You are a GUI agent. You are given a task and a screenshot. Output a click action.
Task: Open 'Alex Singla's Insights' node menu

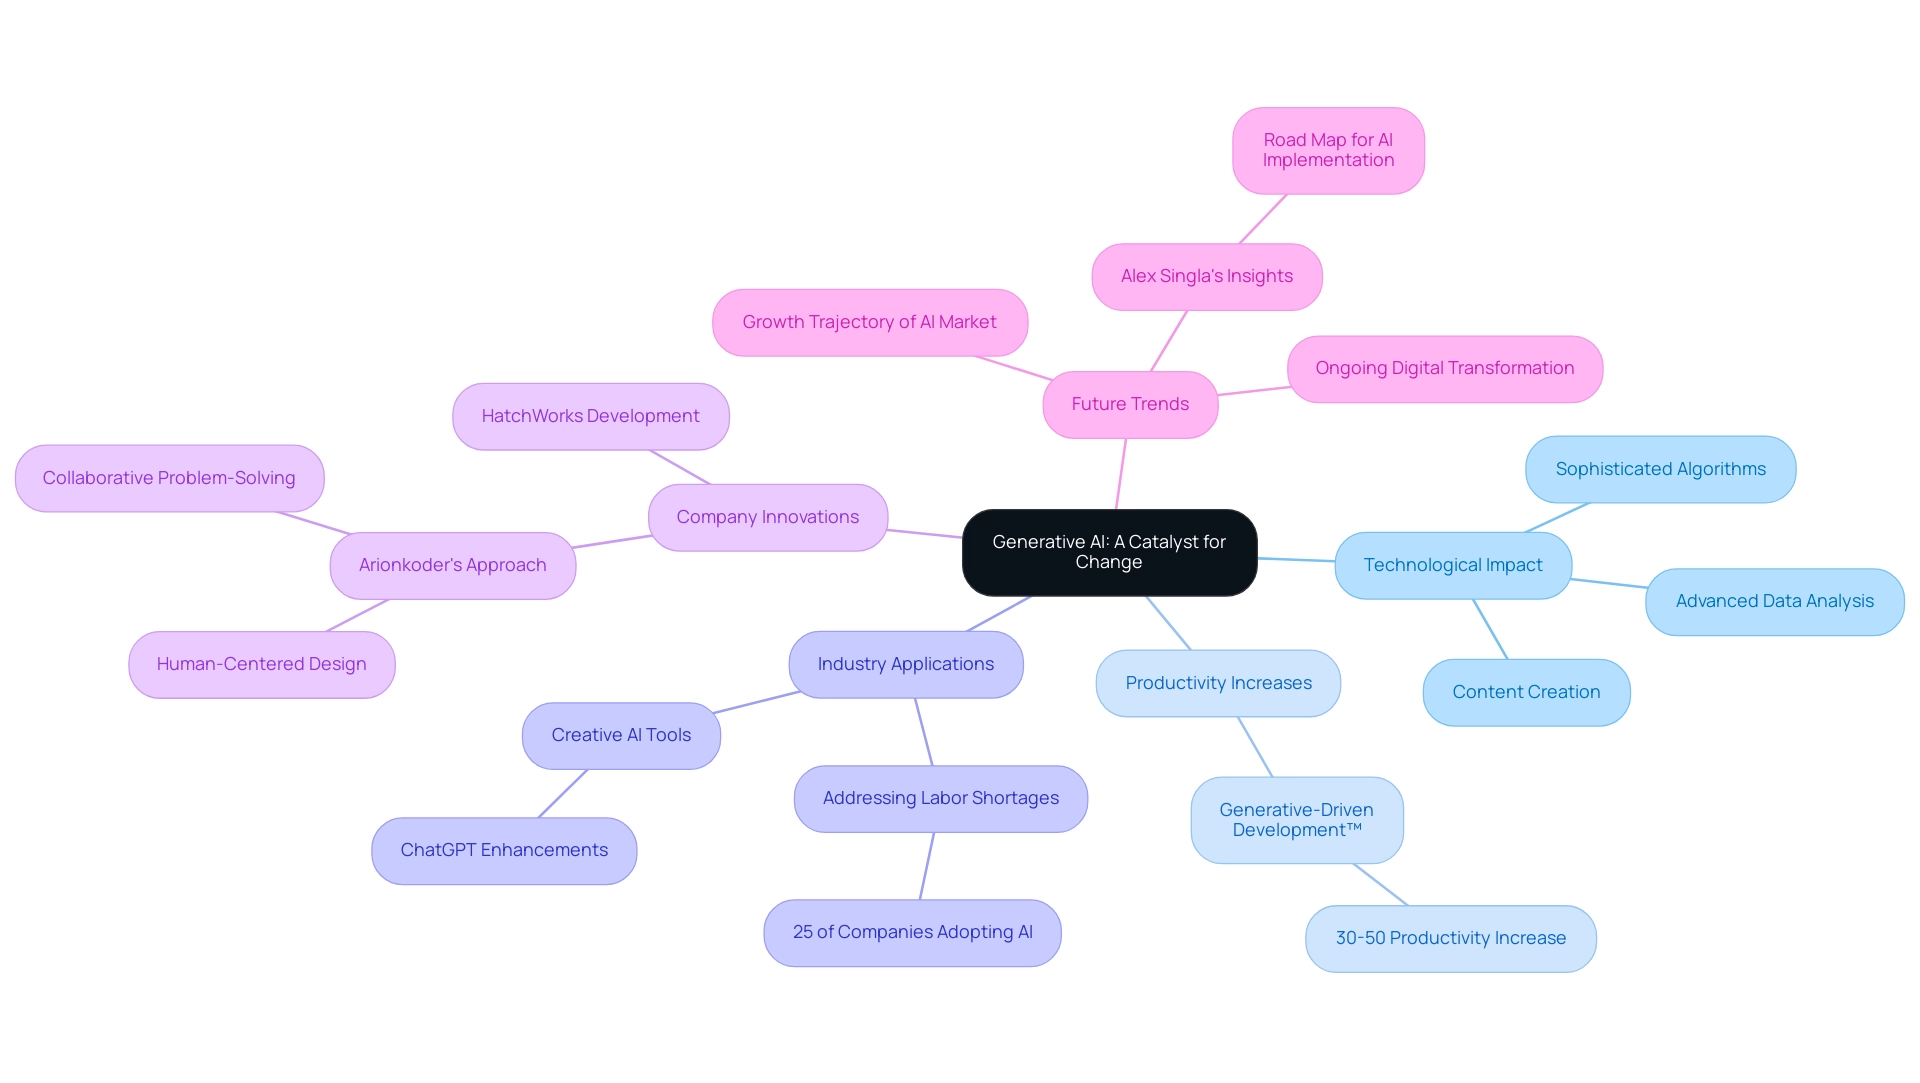1204,276
